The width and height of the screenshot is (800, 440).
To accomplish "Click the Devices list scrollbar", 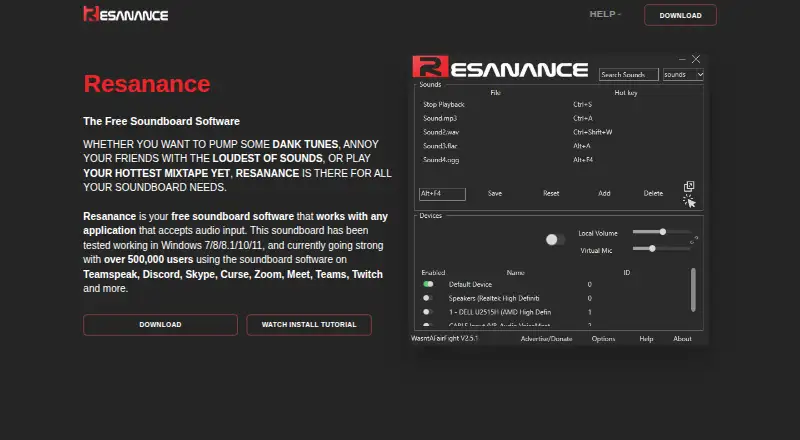I will tap(693, 289).
